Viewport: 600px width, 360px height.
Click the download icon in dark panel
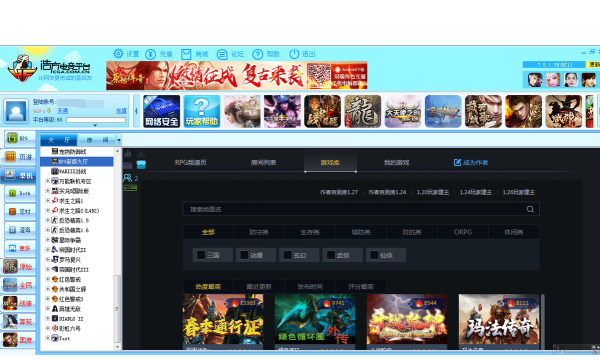pos(141,154)
